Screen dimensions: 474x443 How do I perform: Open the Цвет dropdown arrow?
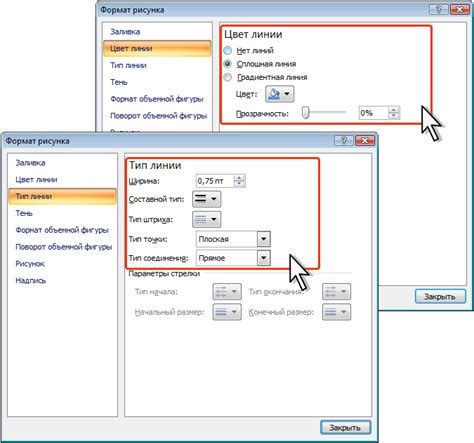(287, 94)
